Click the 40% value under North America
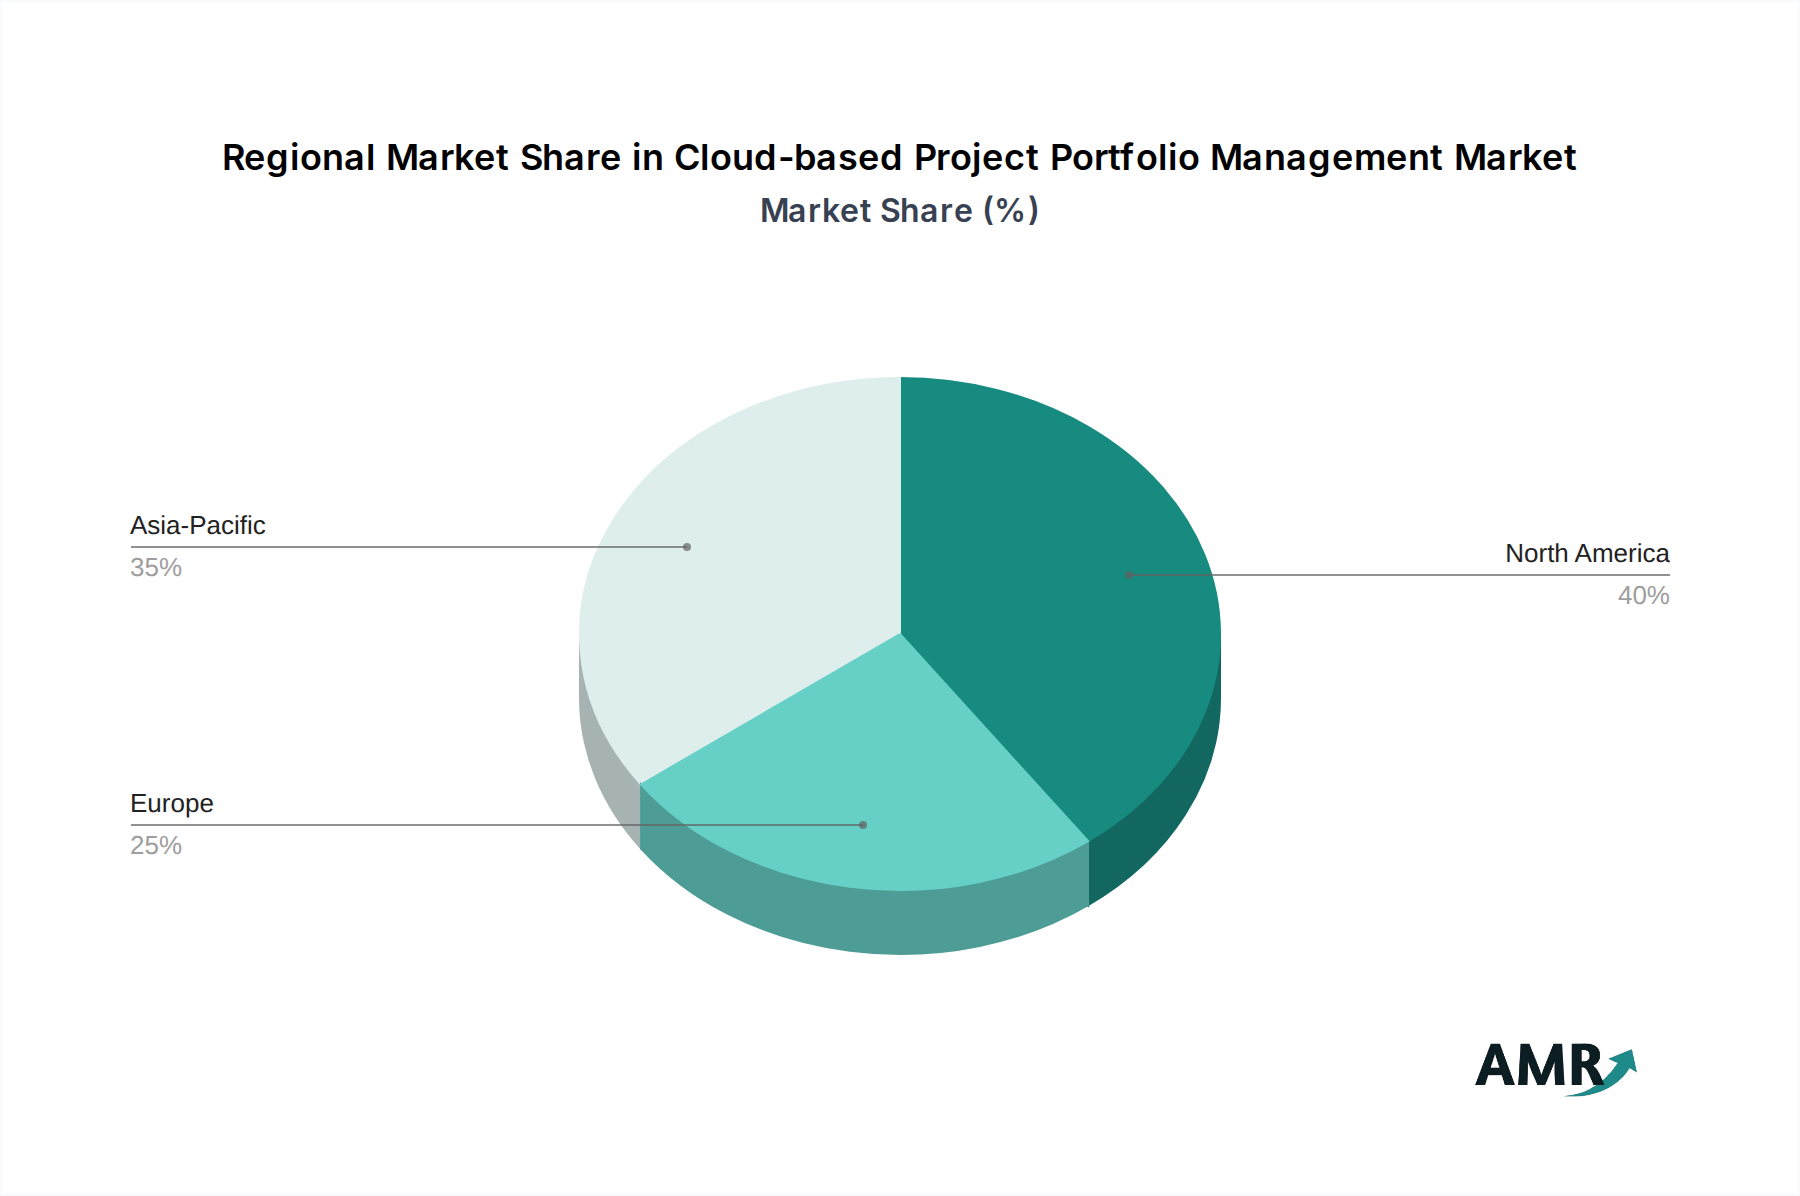 1644,596
